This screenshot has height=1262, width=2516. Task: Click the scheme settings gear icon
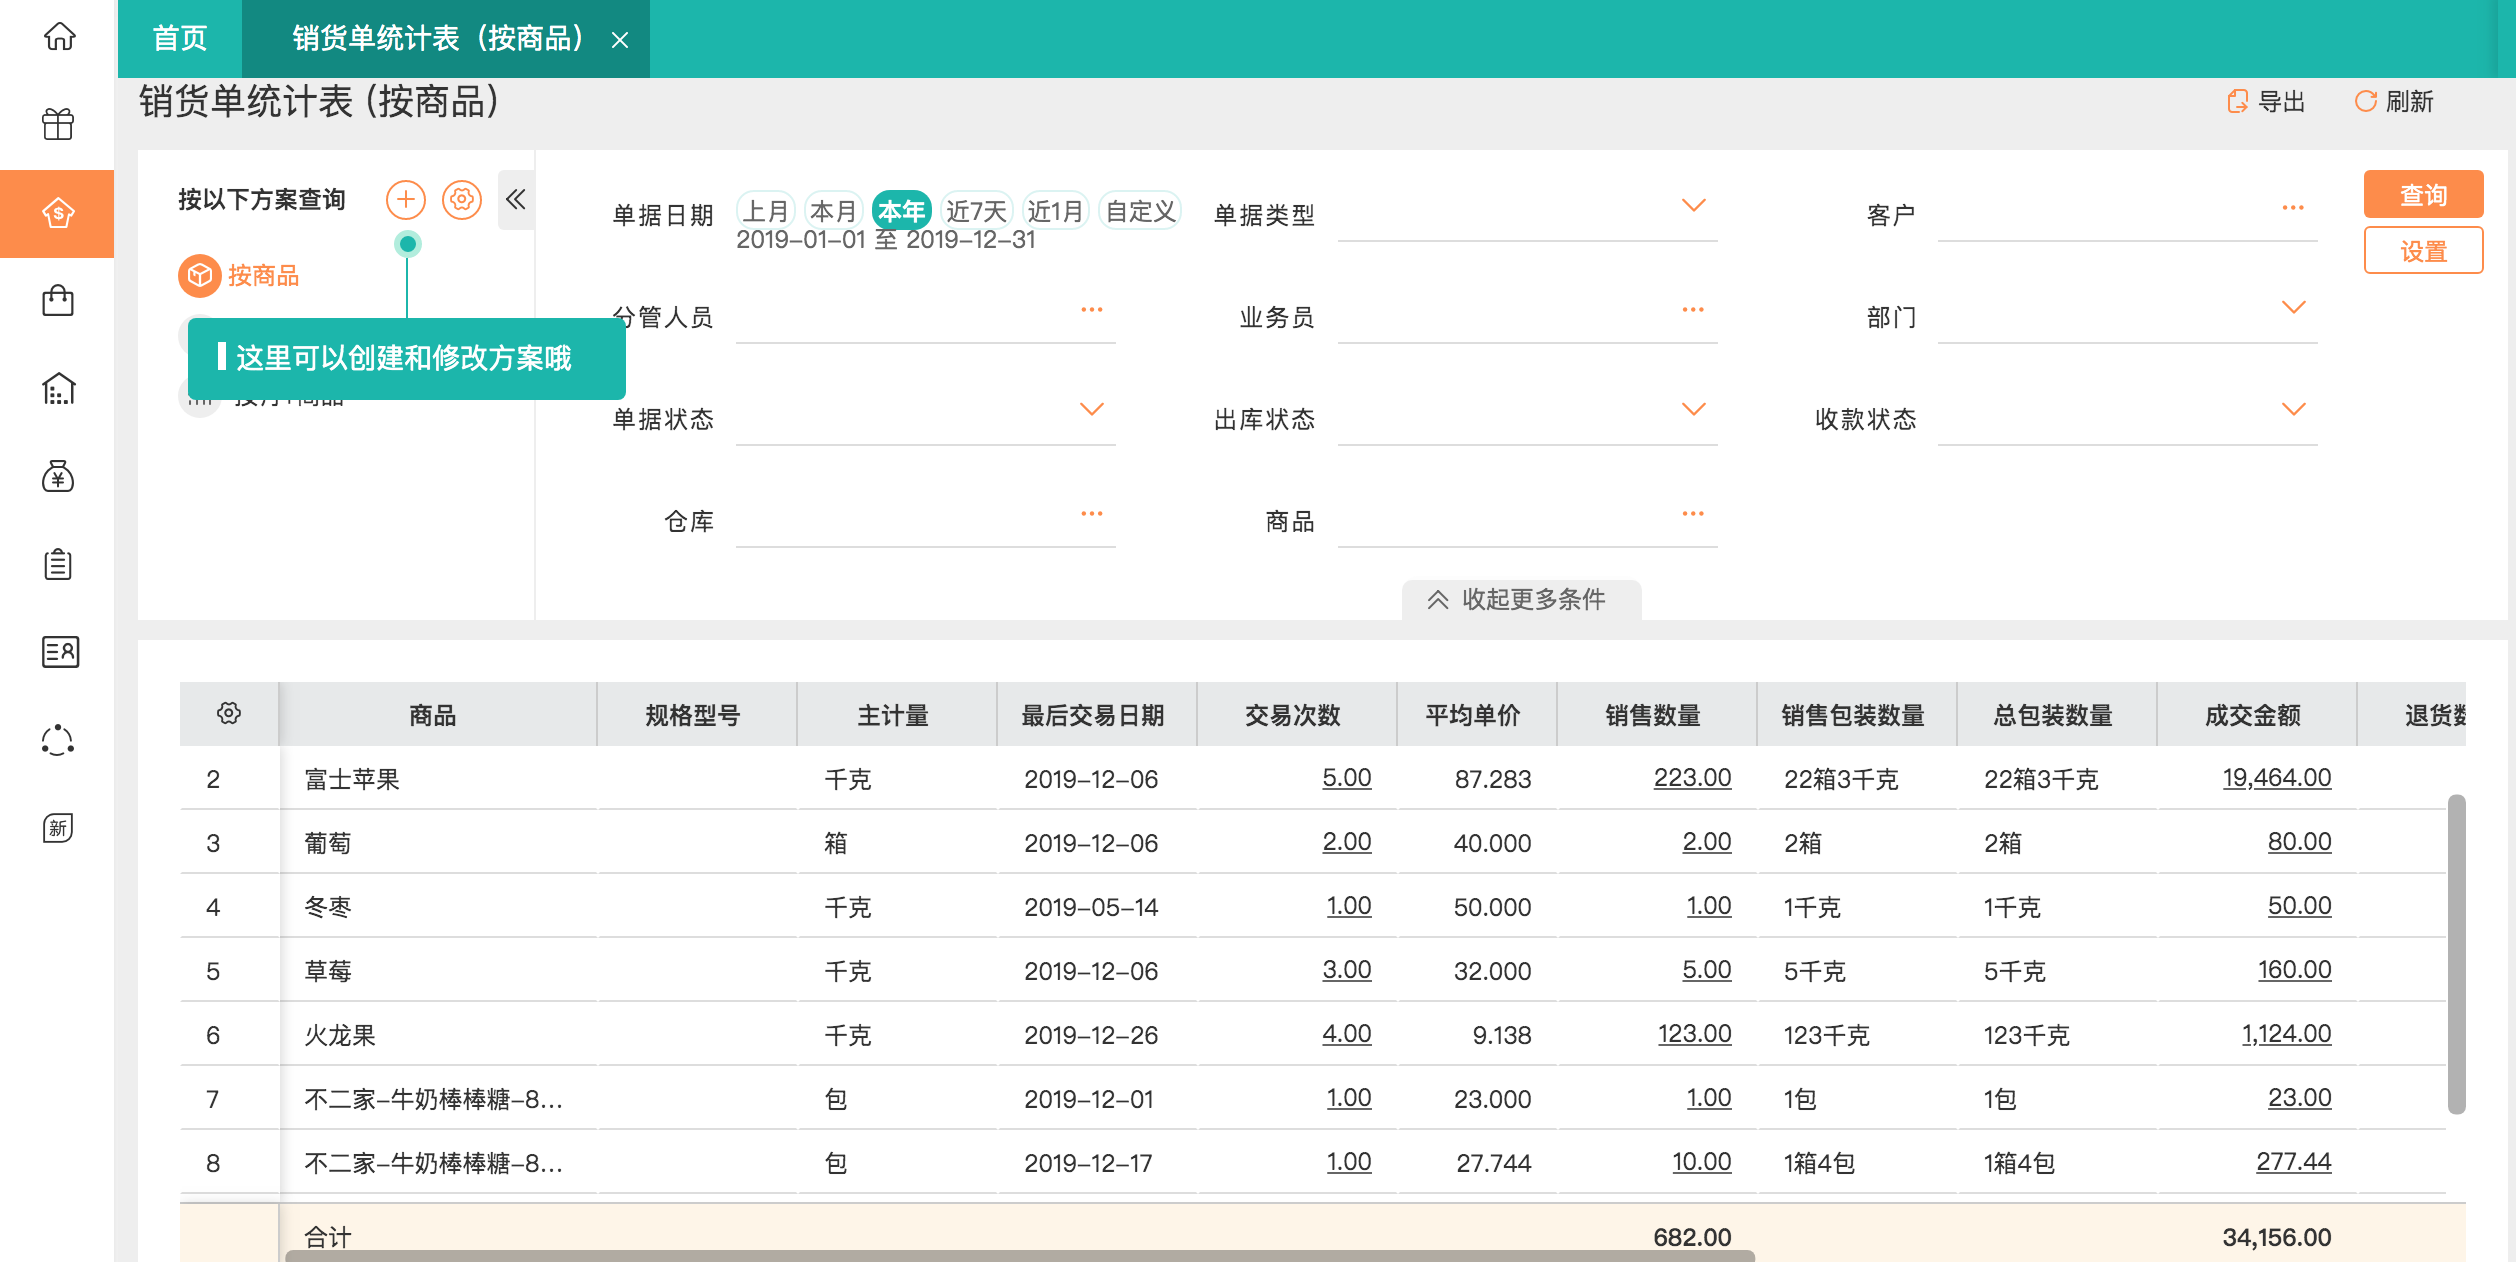pyautogui.click(x=463, y=196)
